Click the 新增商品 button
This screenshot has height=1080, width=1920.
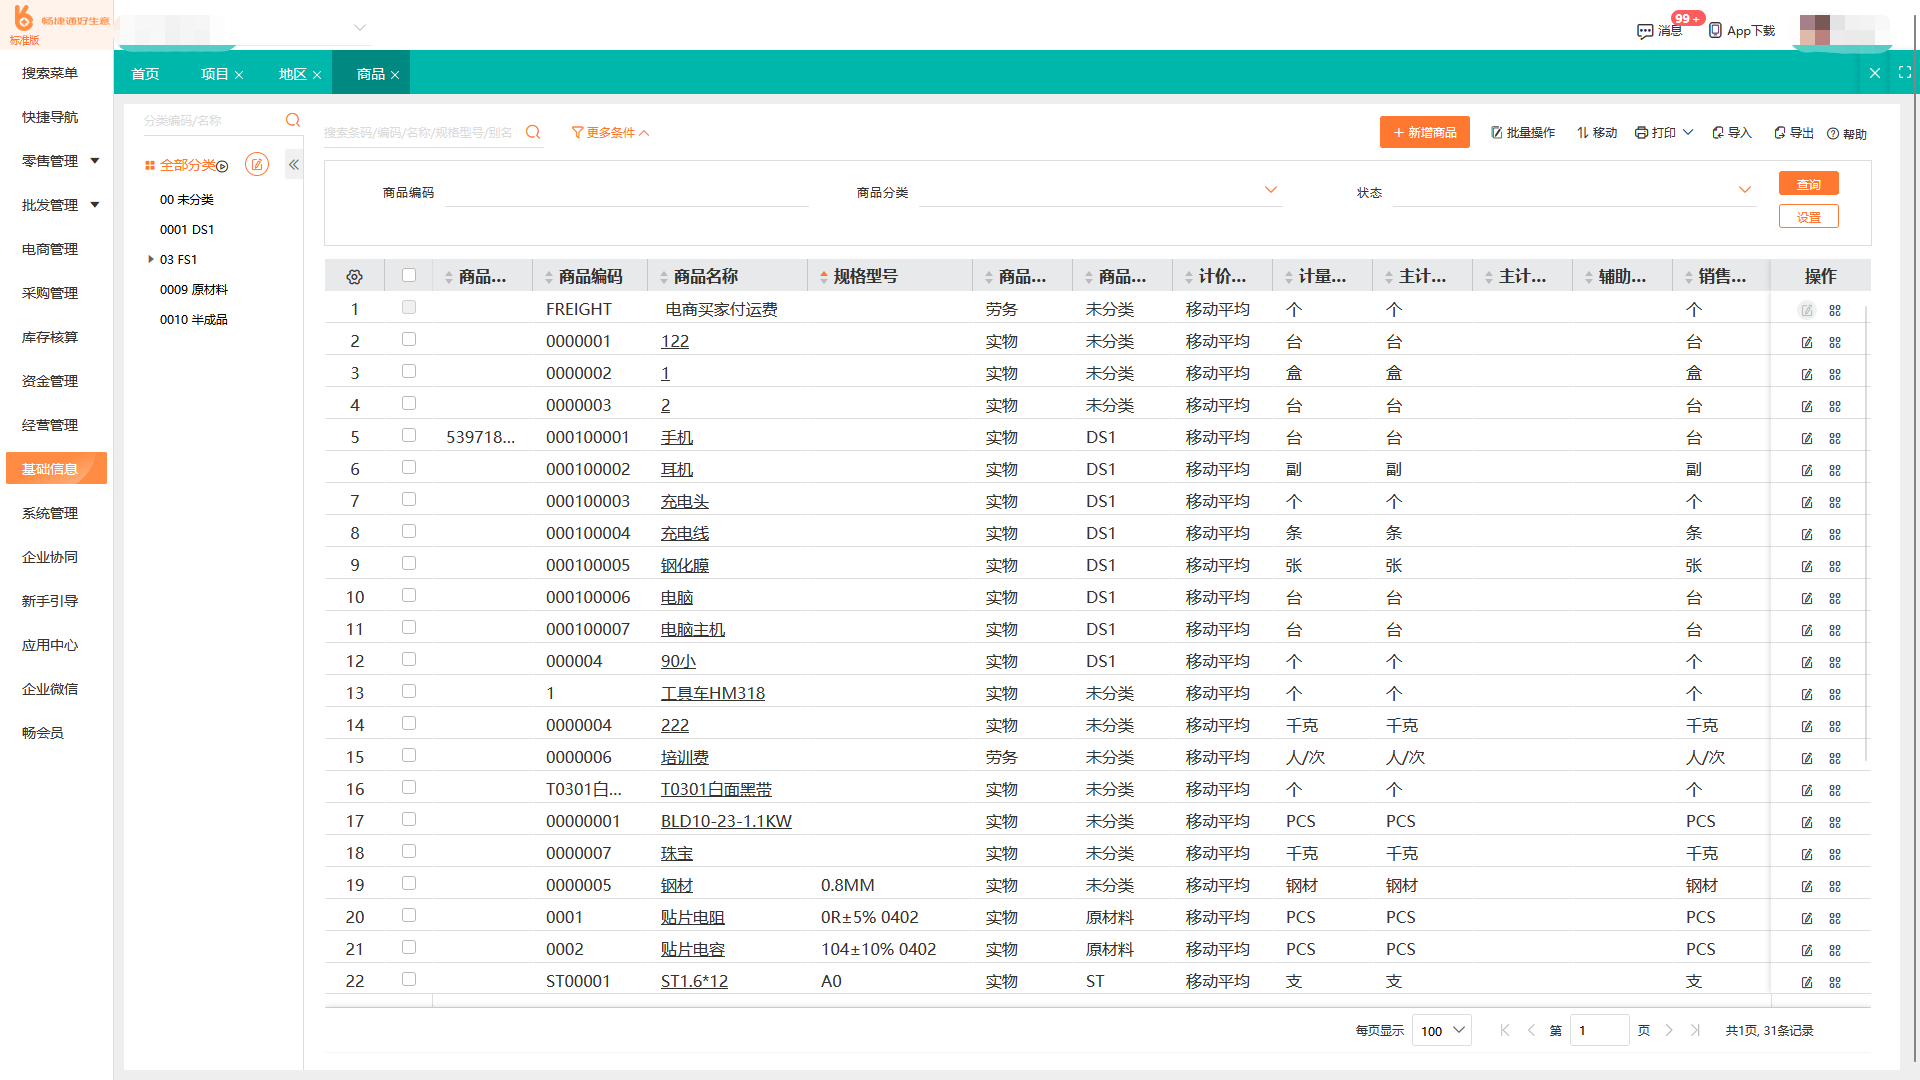coord(1423,131)
